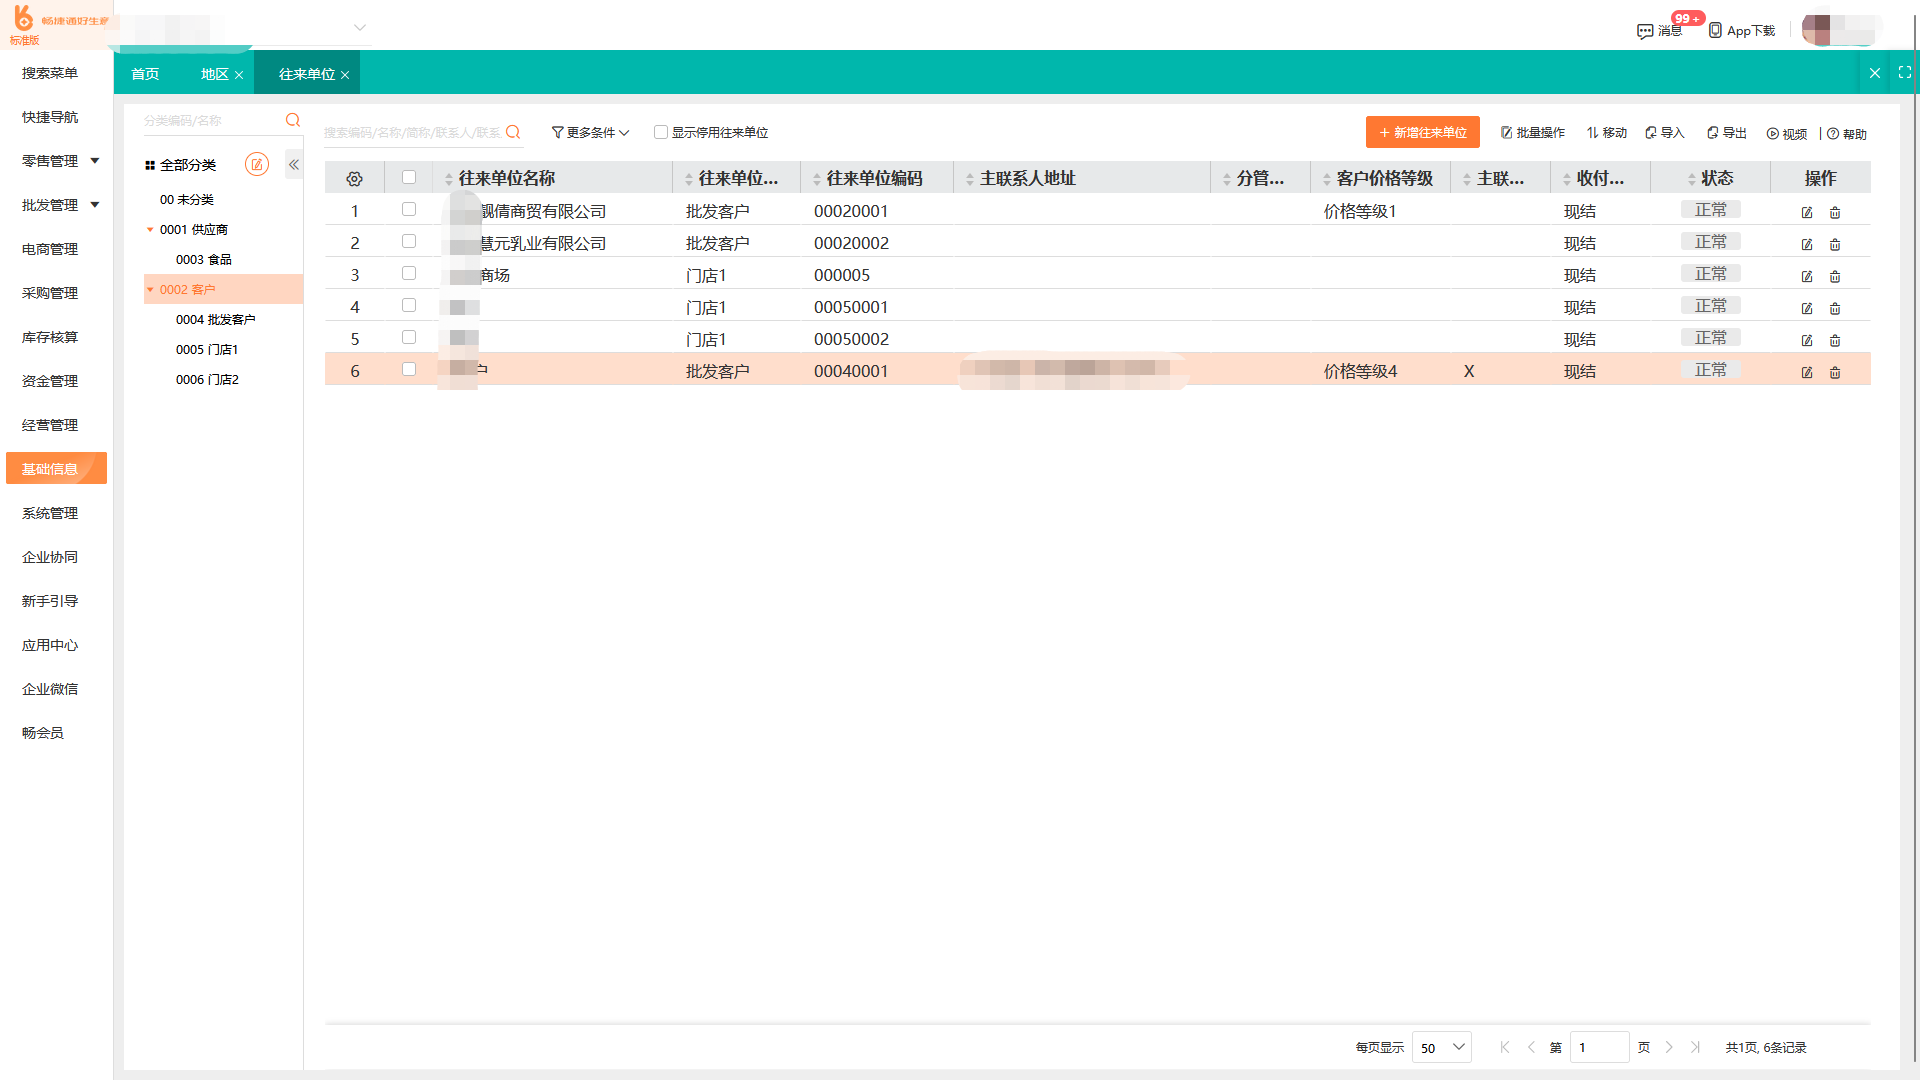
Task: Toggle 显示停用往来单位 checkbox
Action: [x=662, y=132]
